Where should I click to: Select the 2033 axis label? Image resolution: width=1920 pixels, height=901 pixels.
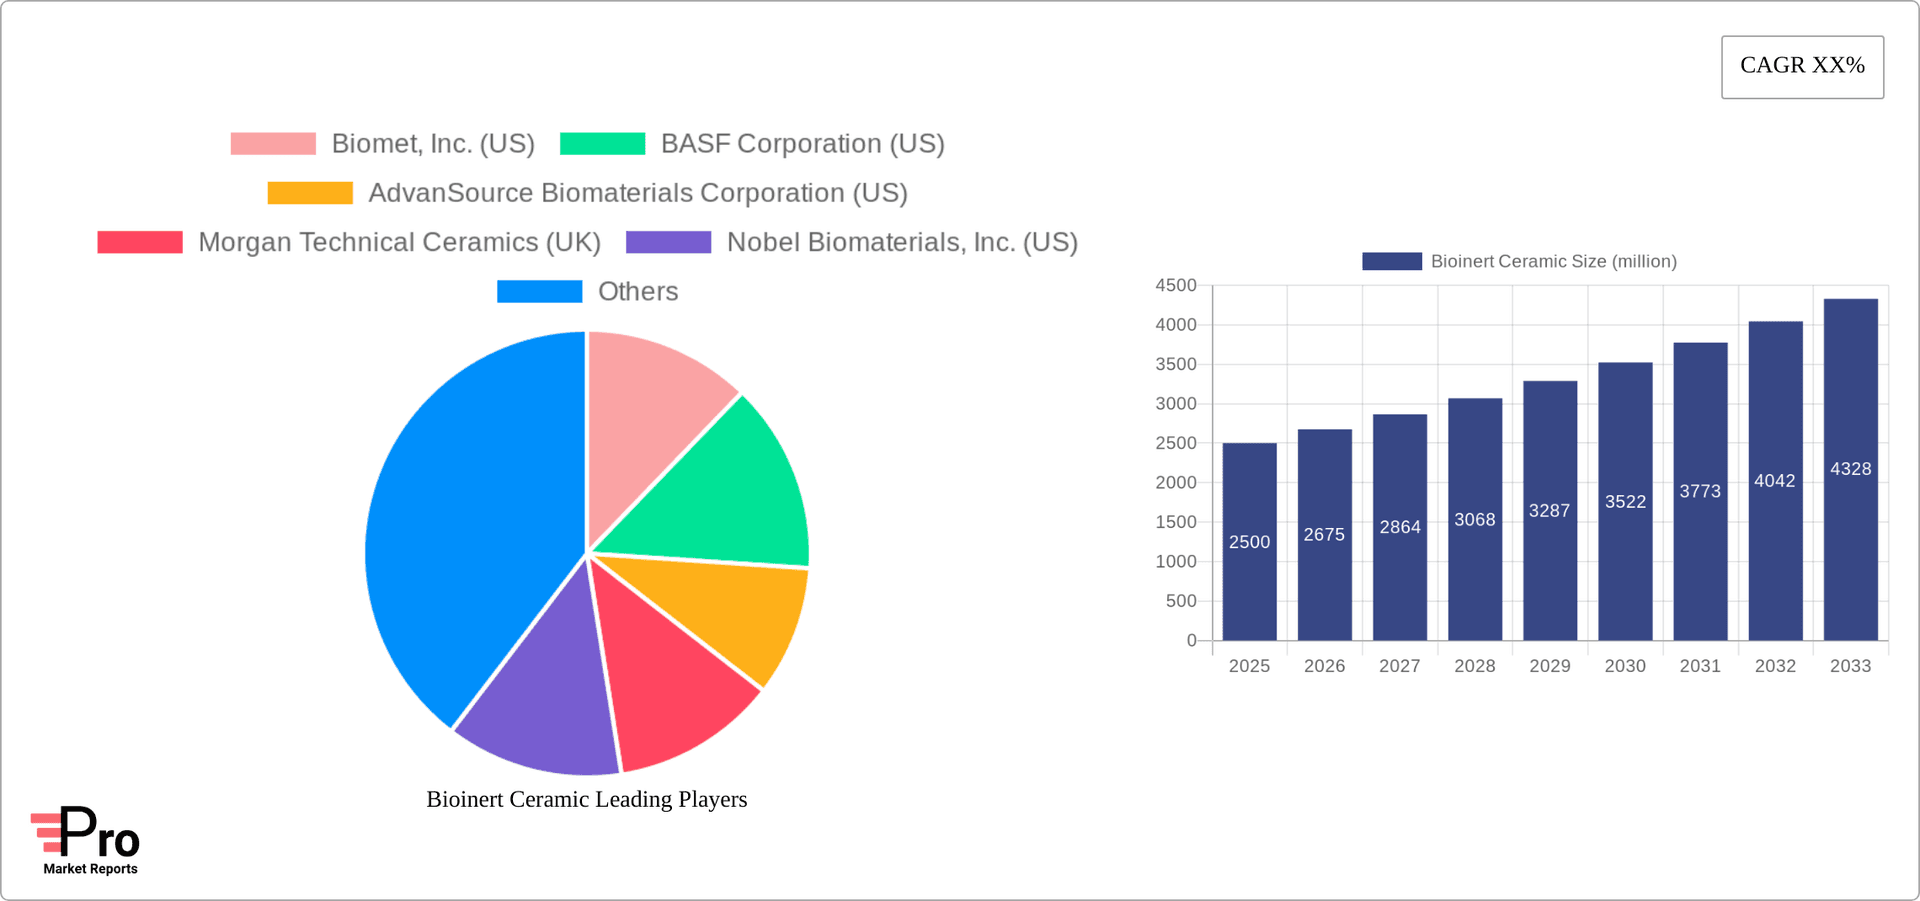1851,666
